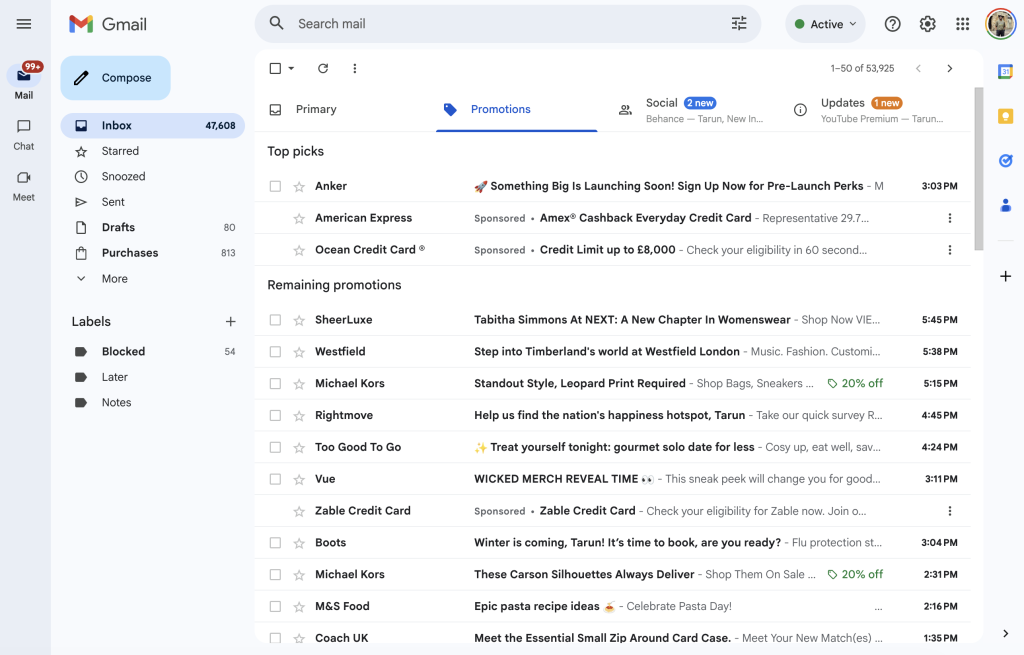Open the search options filter icon
Image resolution: width=1024 pixels, height=655 pixels.
[739, 24]
